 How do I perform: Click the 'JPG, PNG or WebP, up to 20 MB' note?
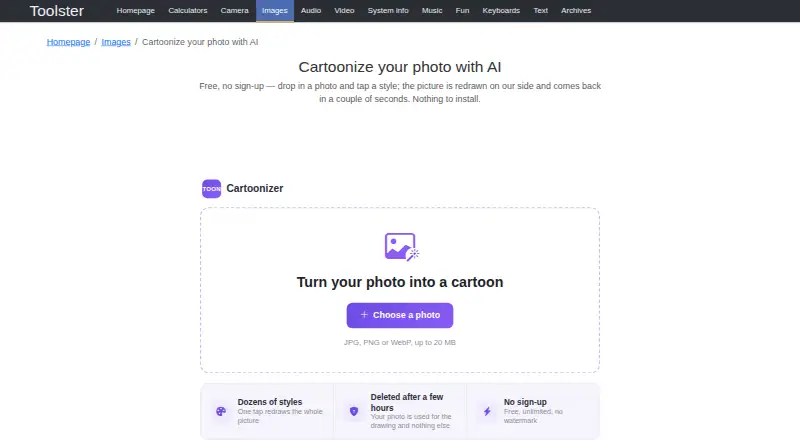pyautogui.click(x=399, y=343)
